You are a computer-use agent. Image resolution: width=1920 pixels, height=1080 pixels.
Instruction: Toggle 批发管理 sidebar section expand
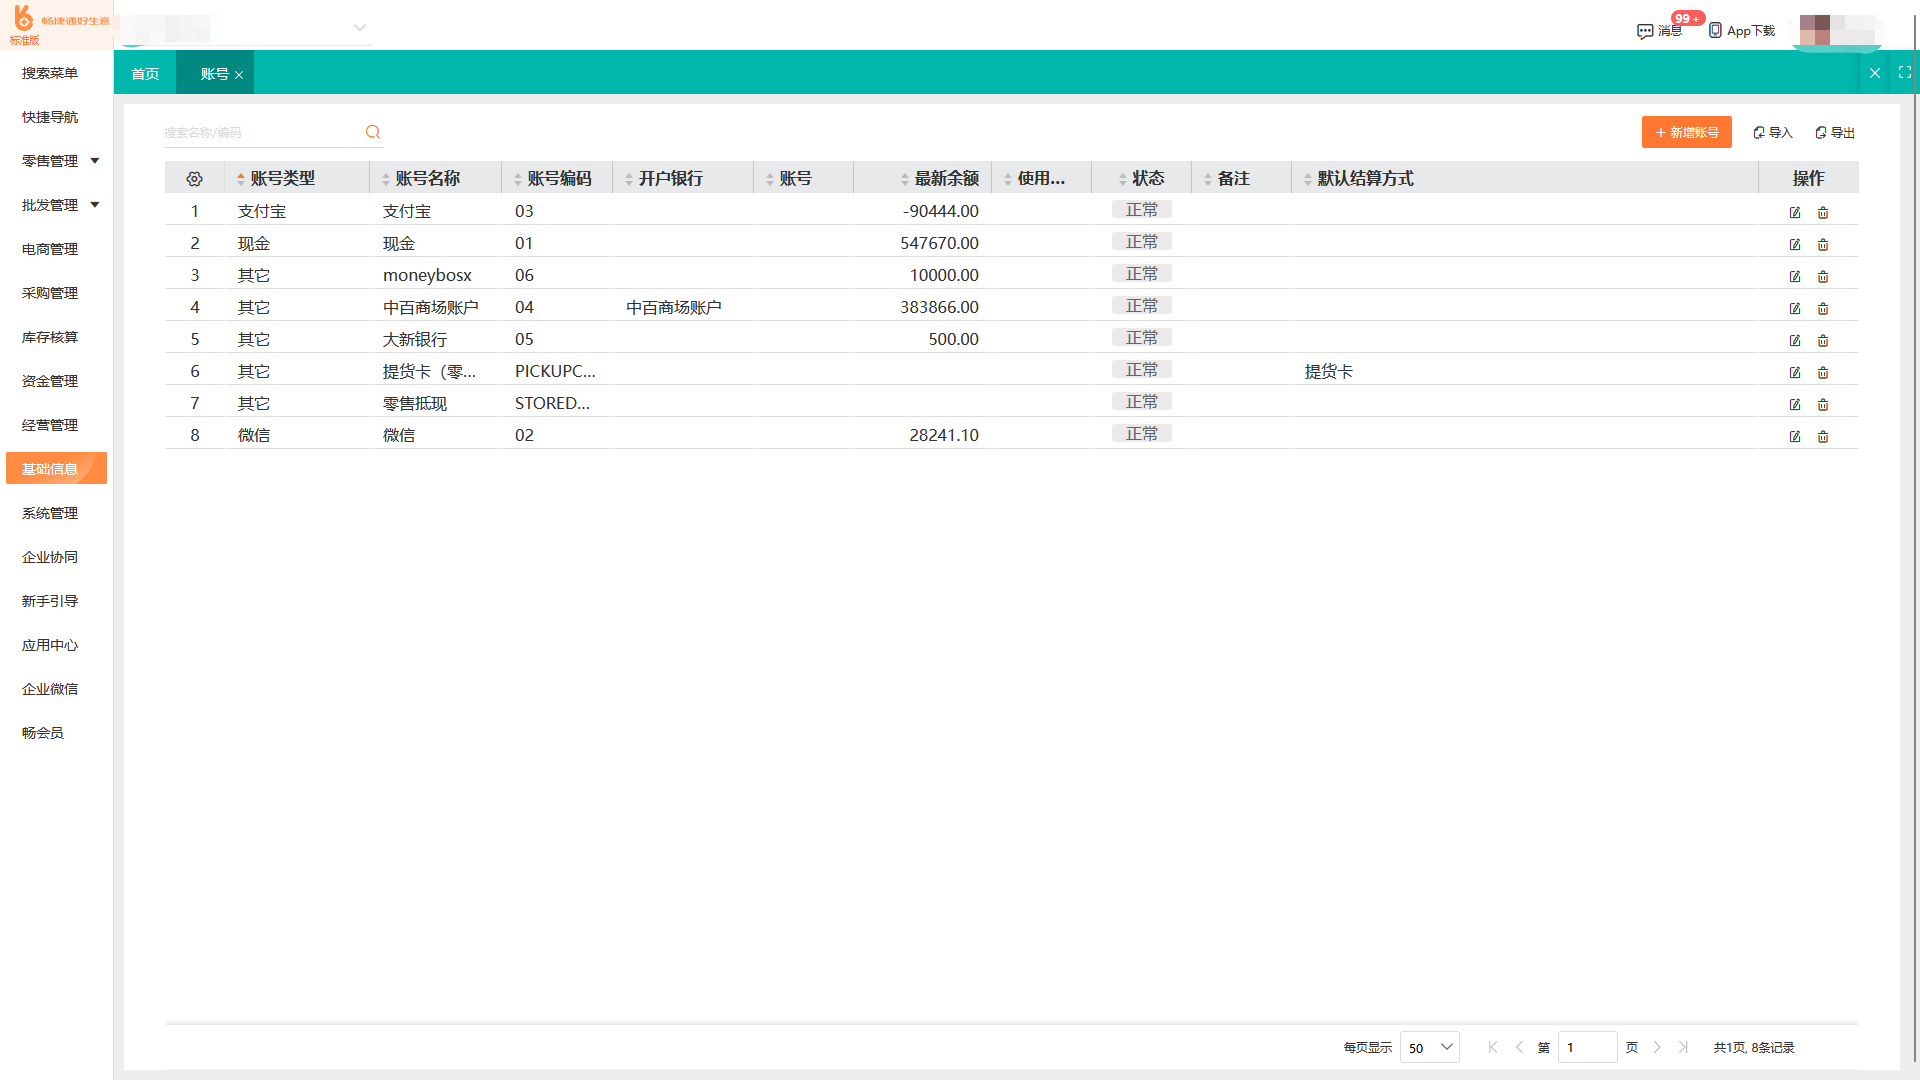pyautogui.click(x=99, y=204)
